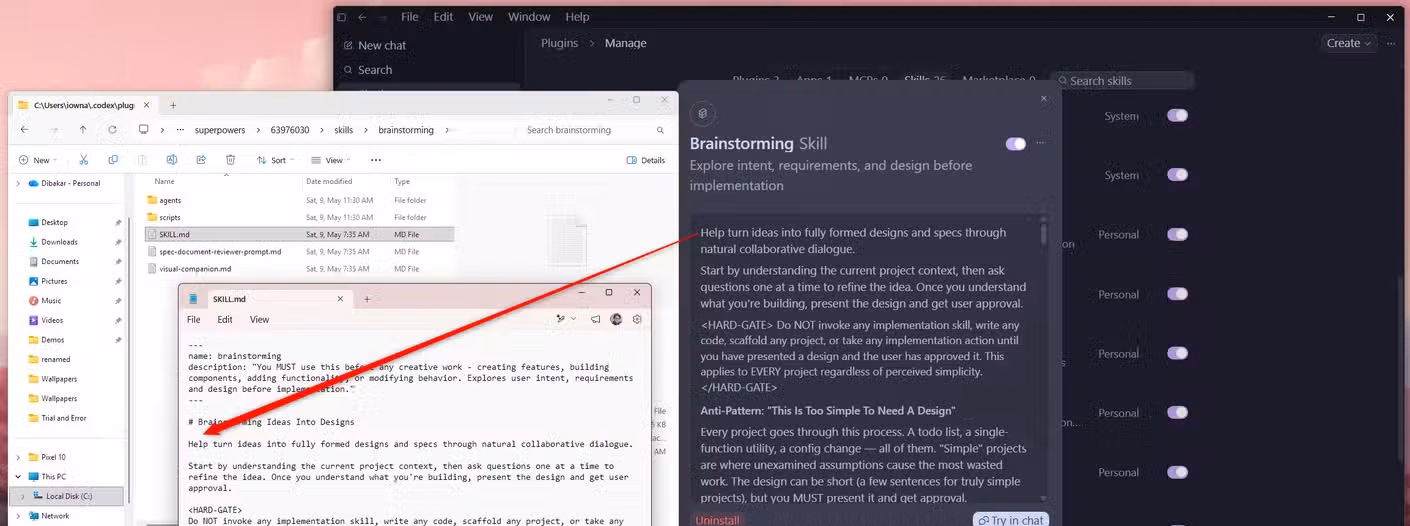The image size is (1410, 526).
Task: Open ellipsis menu next to Create button
Action: click(1391, 43)
